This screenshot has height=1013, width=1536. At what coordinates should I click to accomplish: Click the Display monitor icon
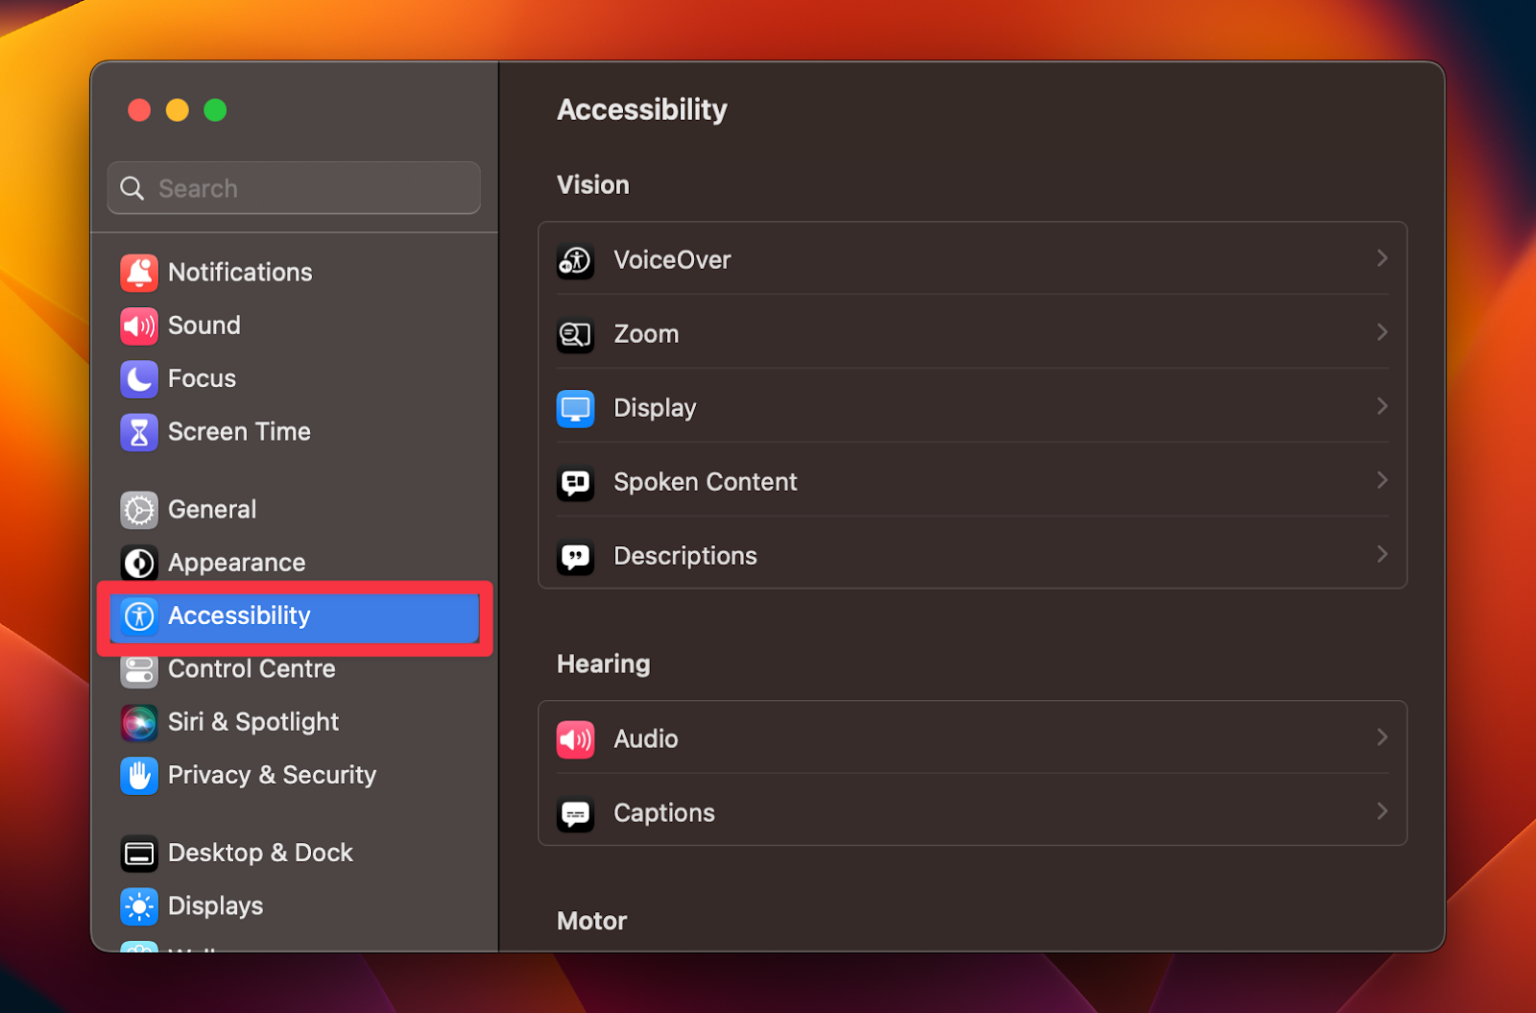click(x=575, y=408)
